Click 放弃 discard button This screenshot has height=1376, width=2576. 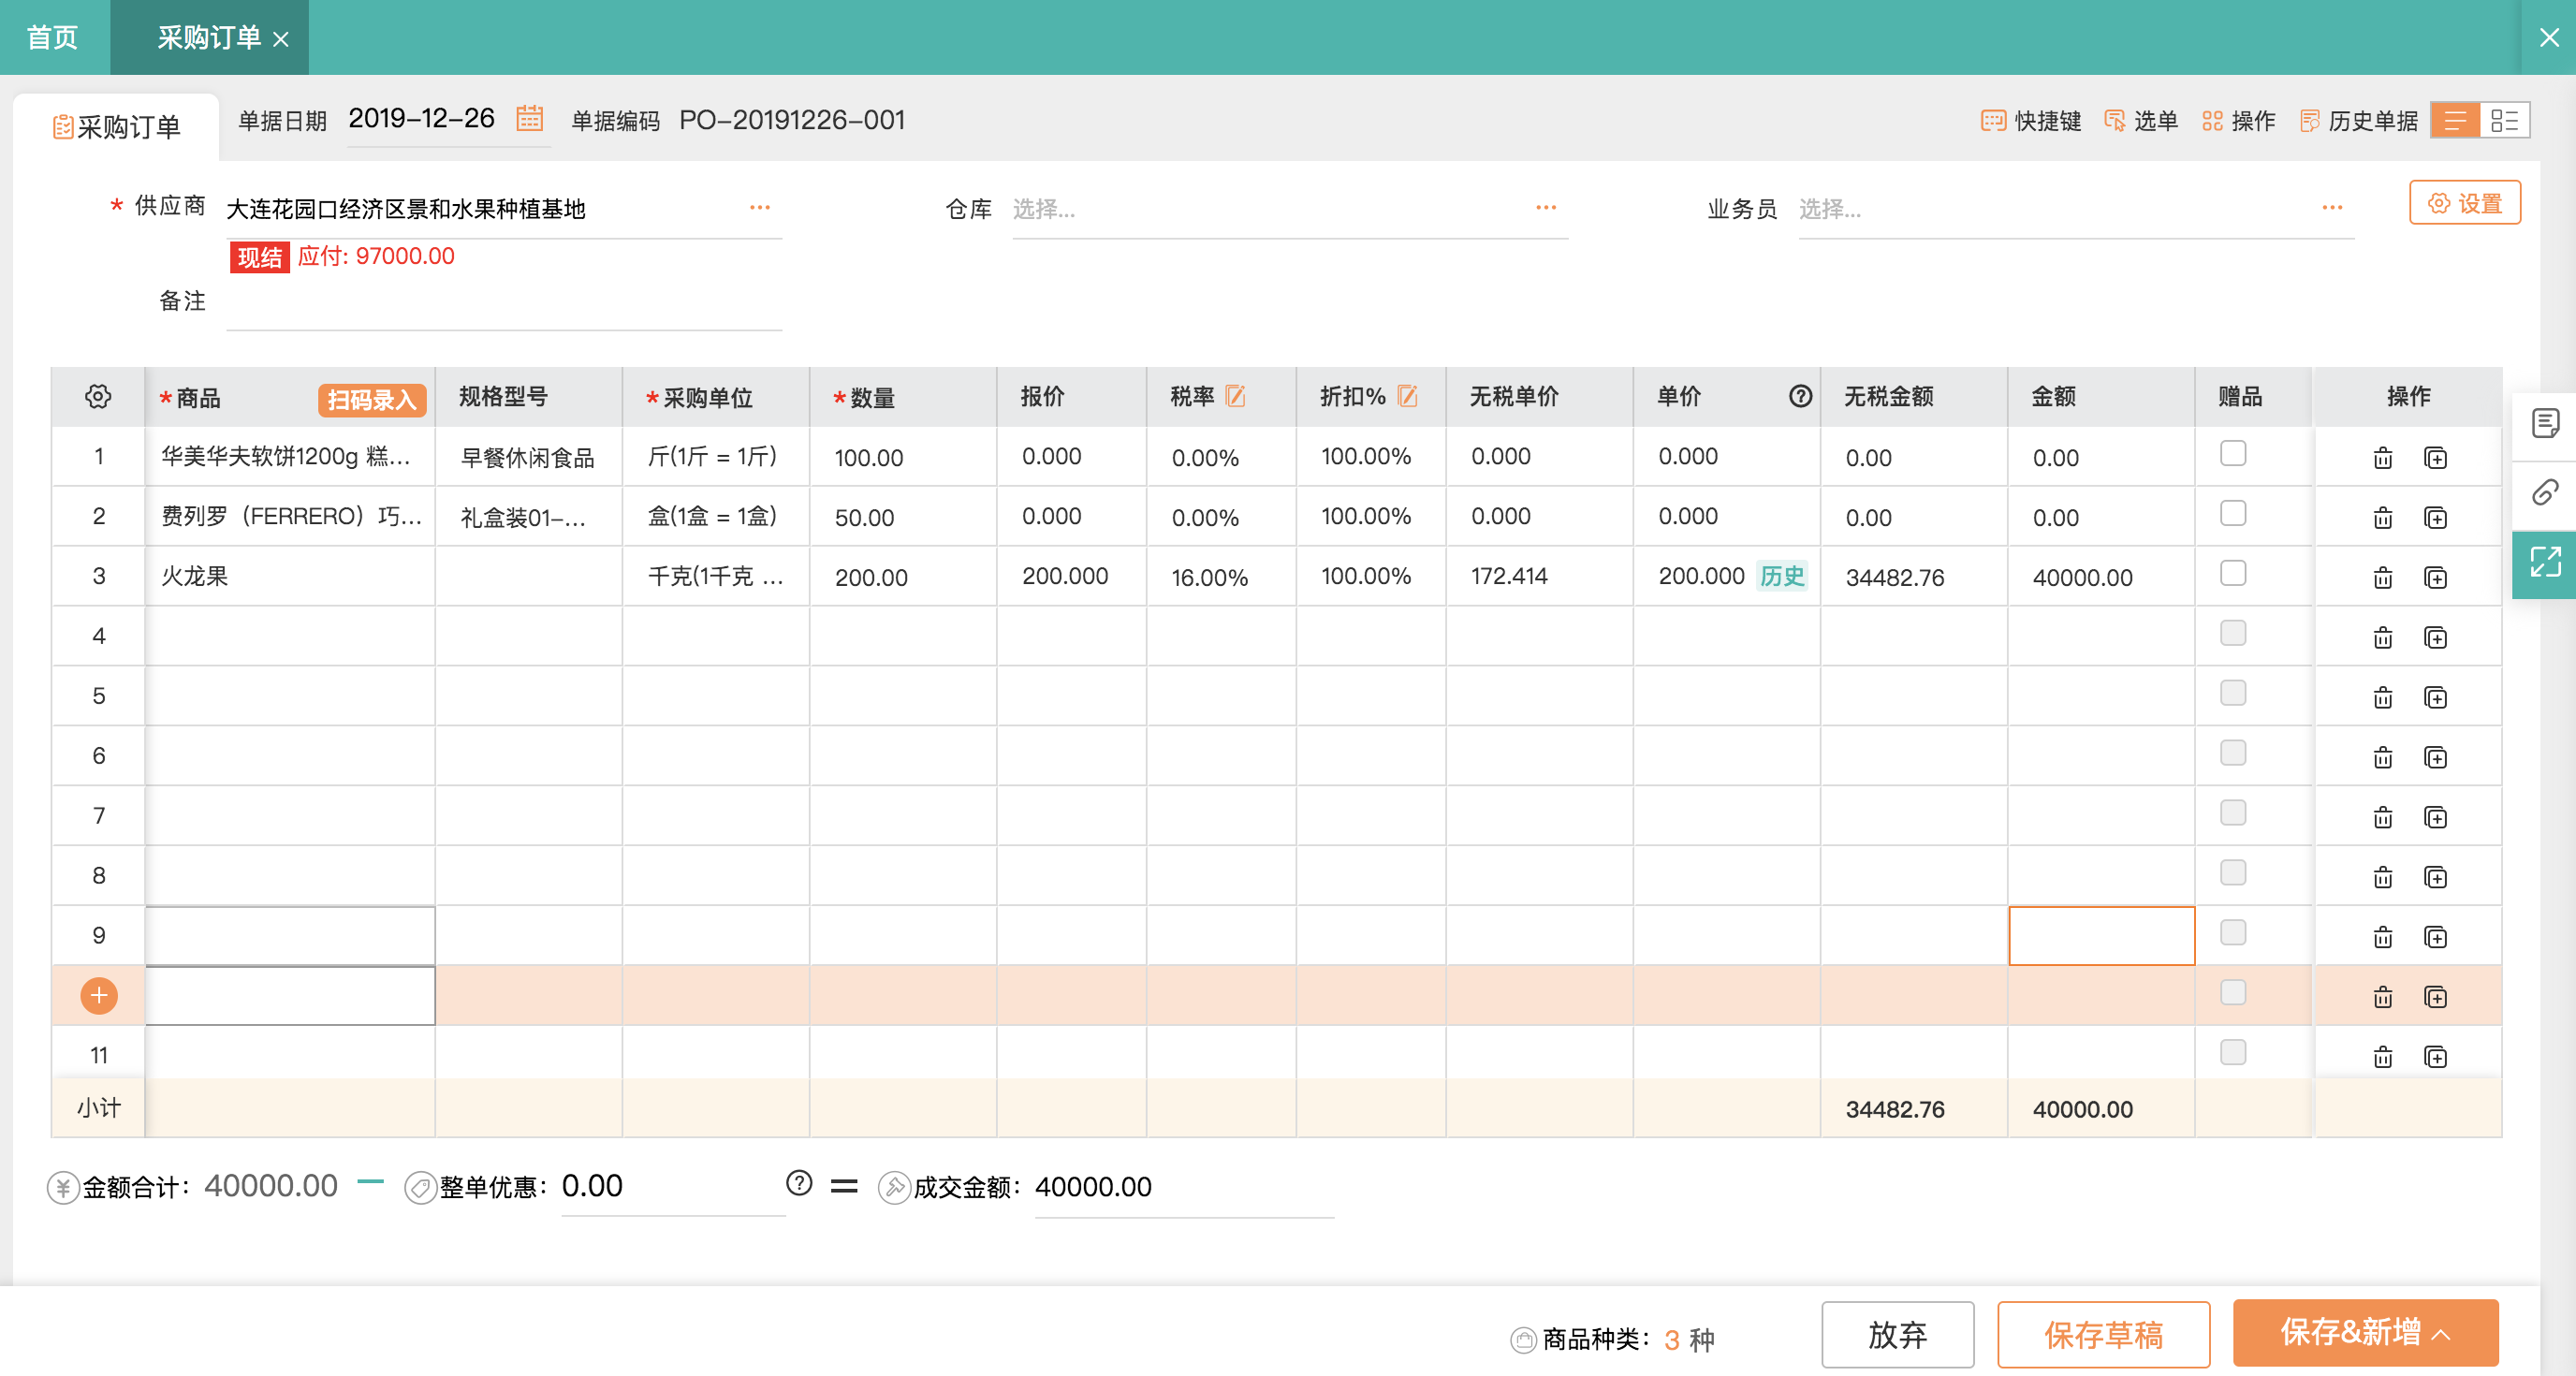[x=1895, y=1330]
